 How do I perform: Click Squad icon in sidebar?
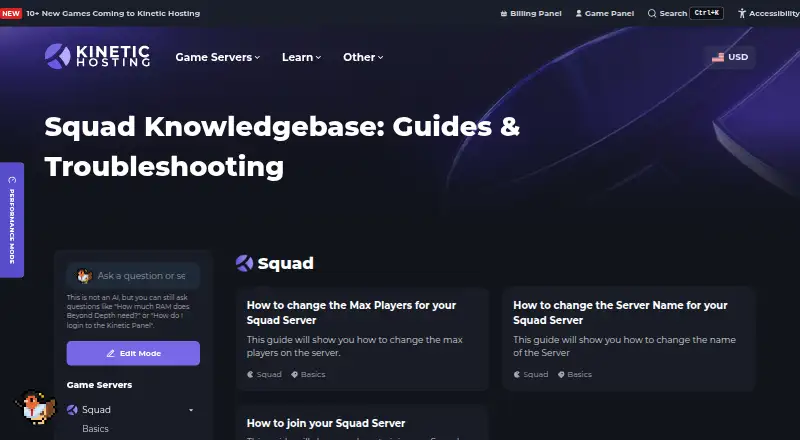pos(72,410)
